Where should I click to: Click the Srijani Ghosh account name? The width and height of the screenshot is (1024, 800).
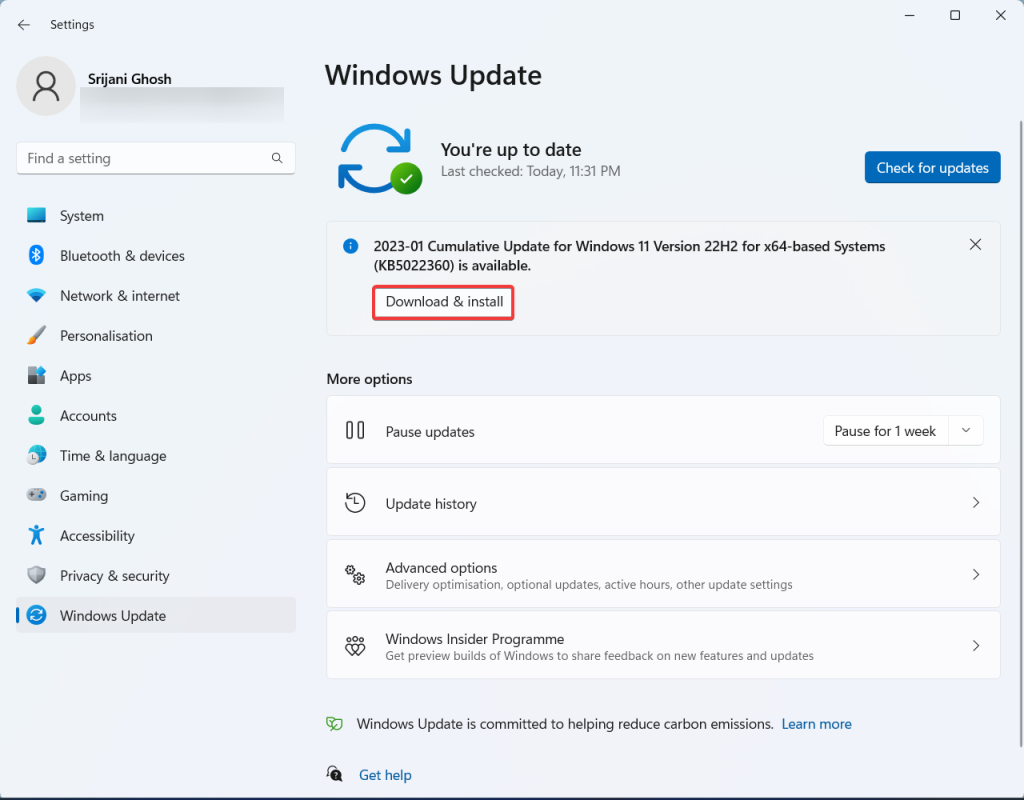[x=129, y=79]
